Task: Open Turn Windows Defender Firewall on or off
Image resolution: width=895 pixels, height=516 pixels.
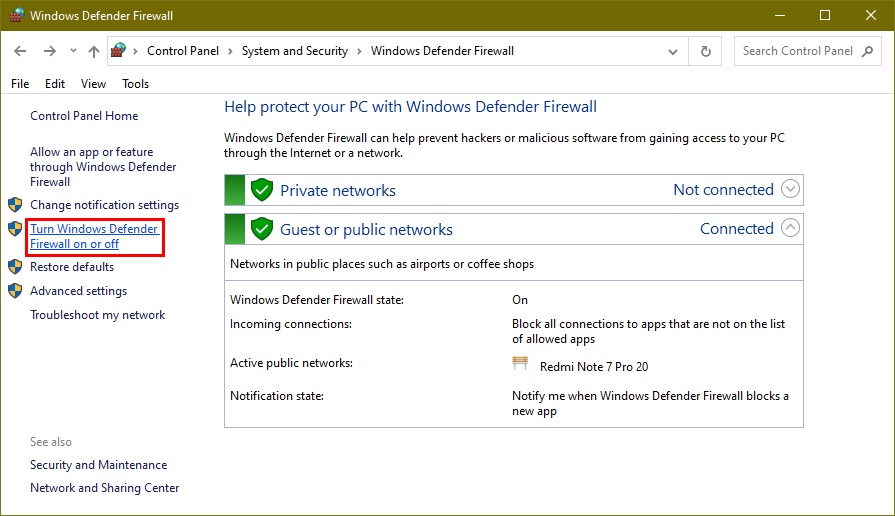Action: click(94, 236)
